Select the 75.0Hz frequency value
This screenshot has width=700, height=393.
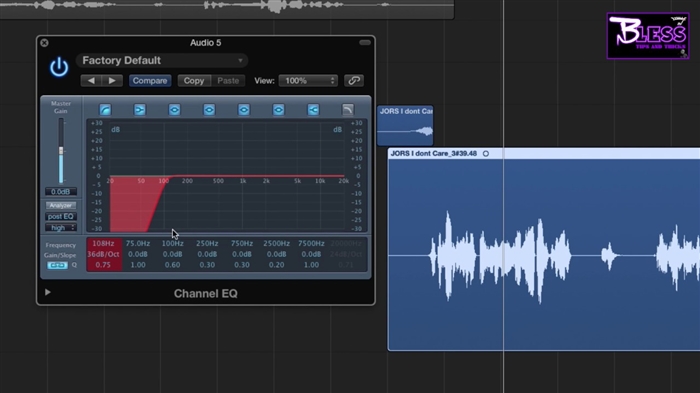(138, 243)
